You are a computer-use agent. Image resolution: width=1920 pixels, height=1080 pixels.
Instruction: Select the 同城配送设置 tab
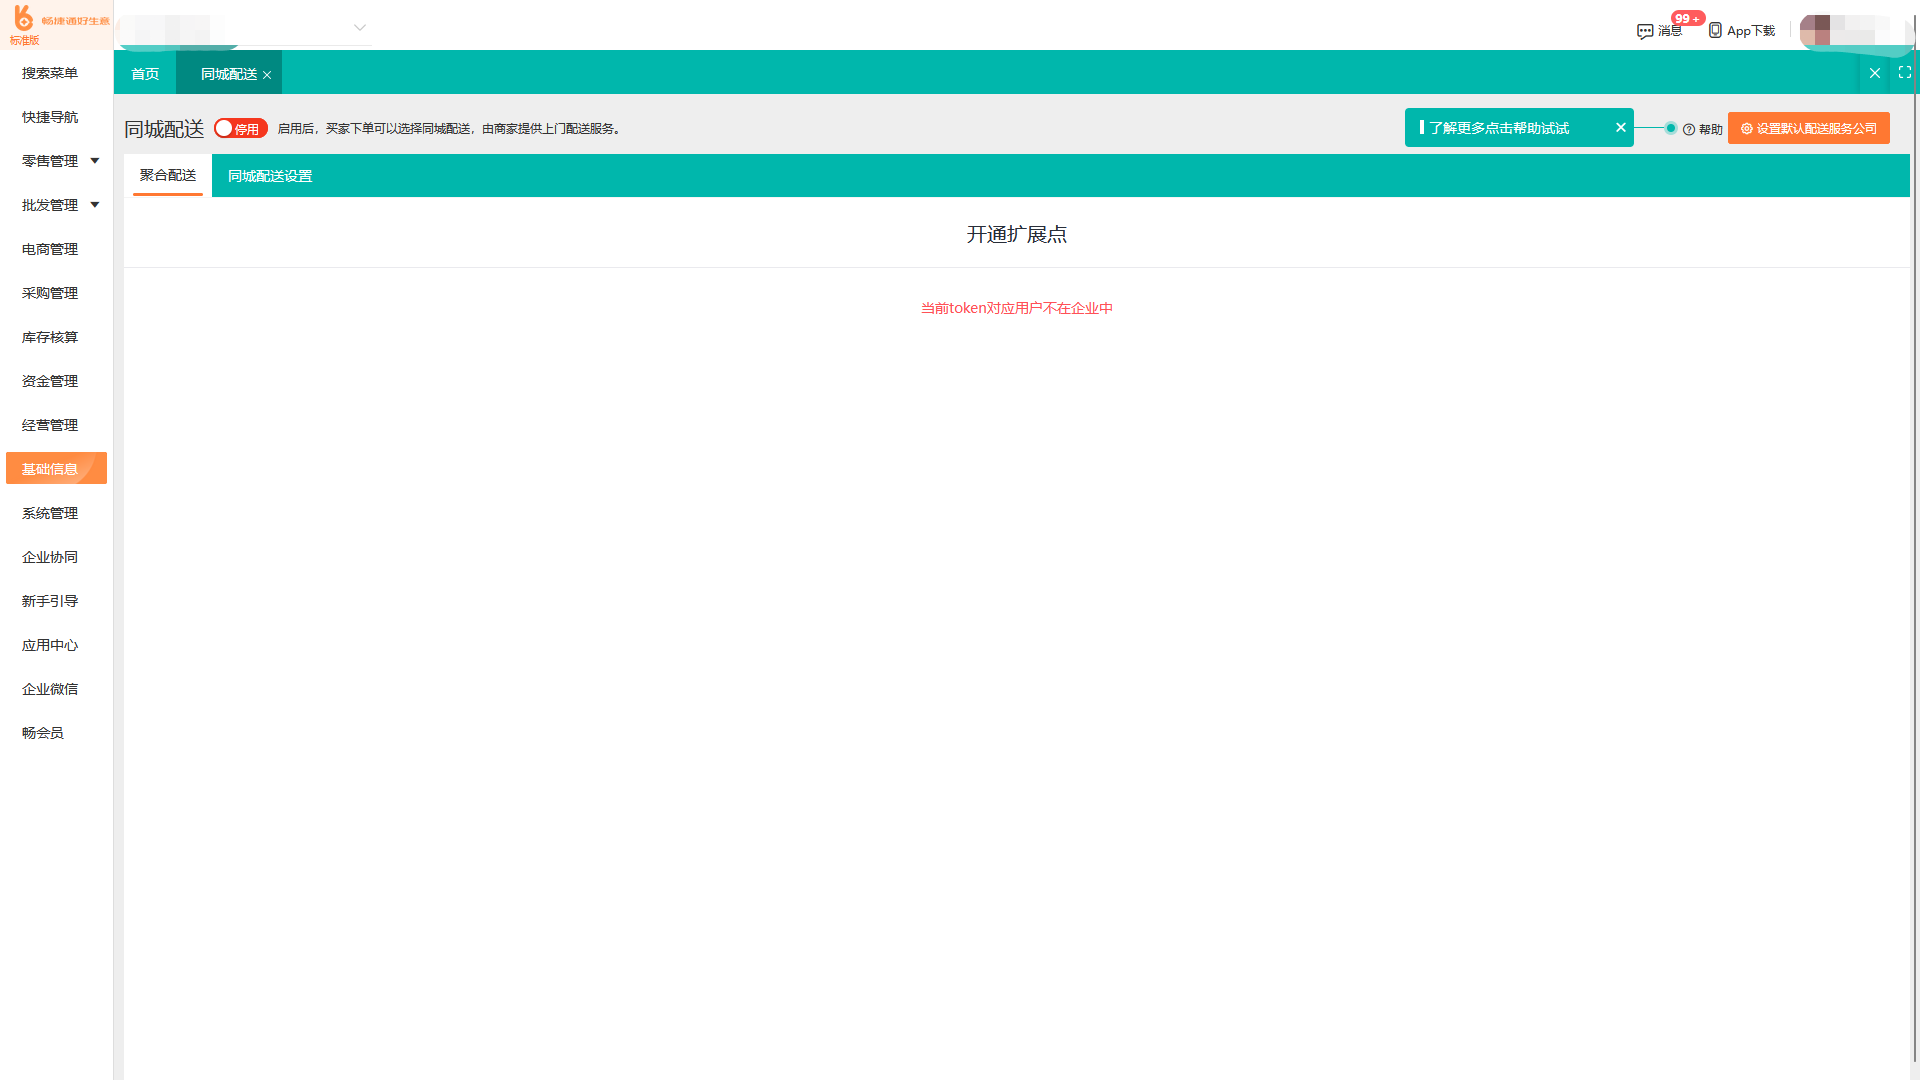click(x=269, y=175)
